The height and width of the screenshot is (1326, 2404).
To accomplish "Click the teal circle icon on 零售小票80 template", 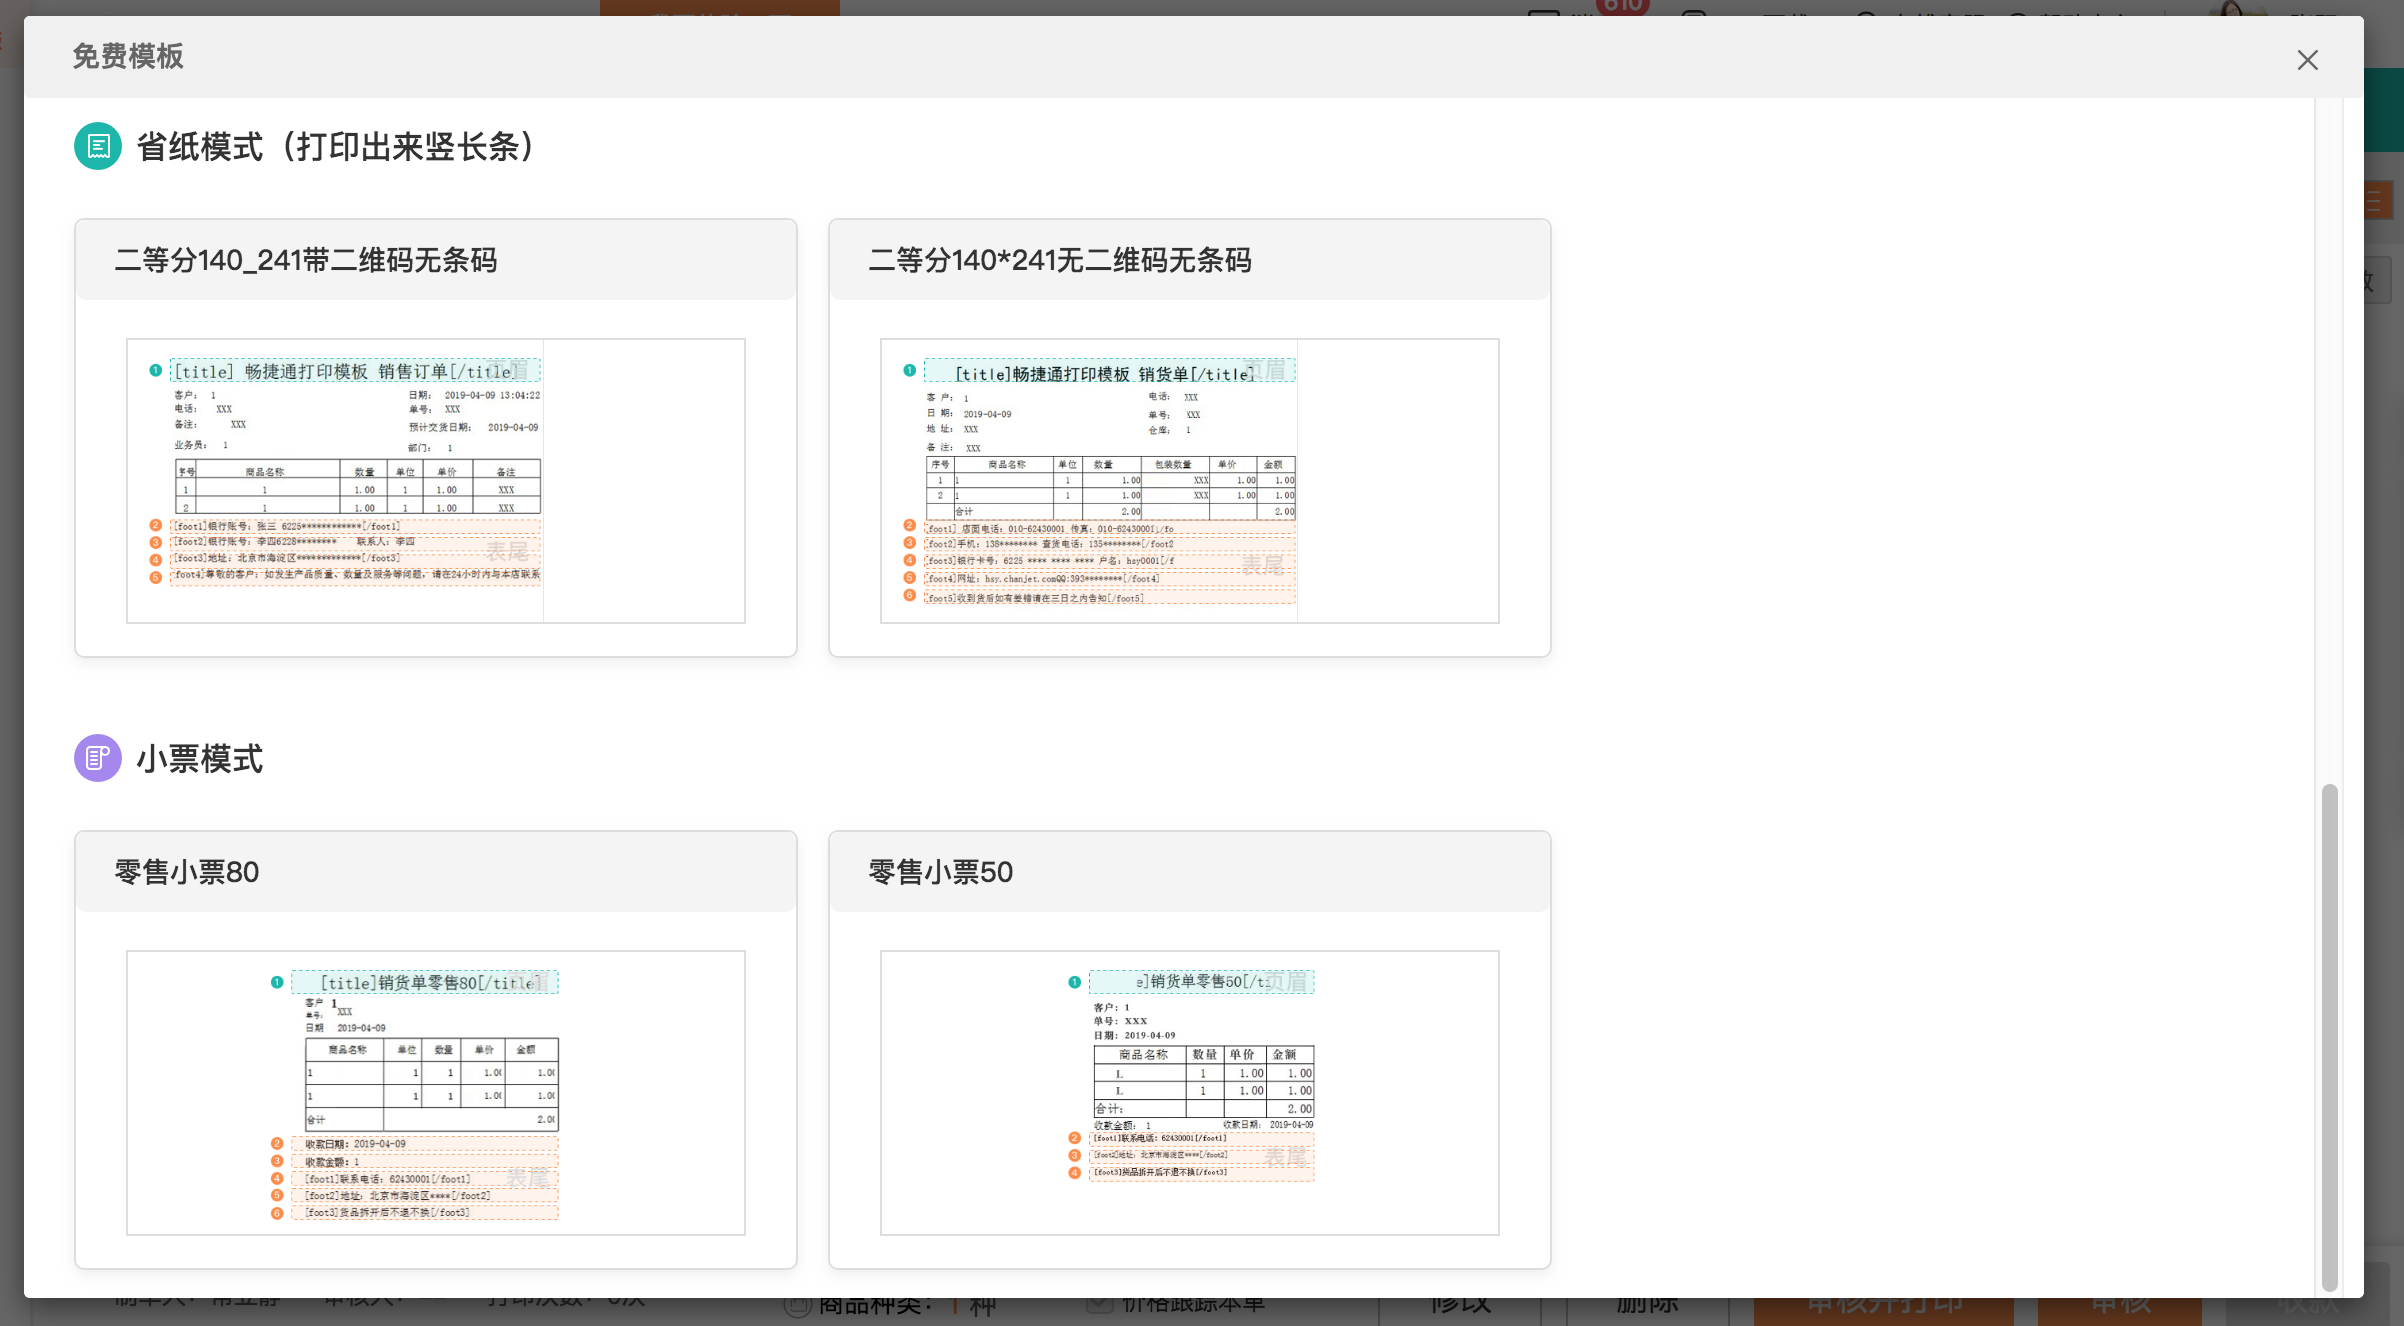I will (x=274, y=981).
